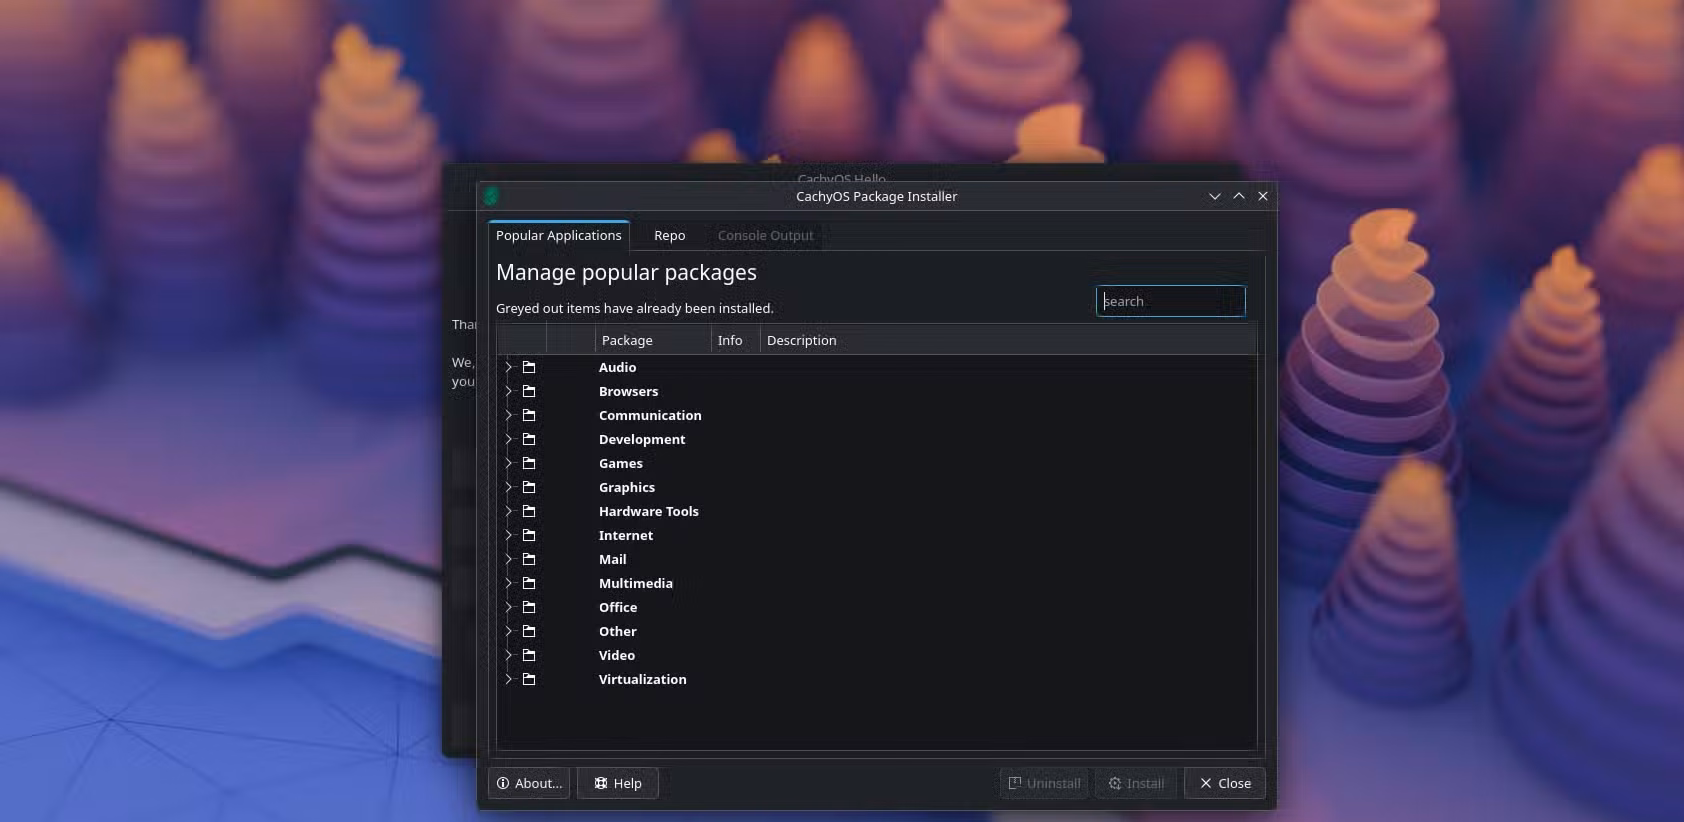Screen dimensions: 1684x822
Task: Click the Uninstall button
Action: (1045, 783)
